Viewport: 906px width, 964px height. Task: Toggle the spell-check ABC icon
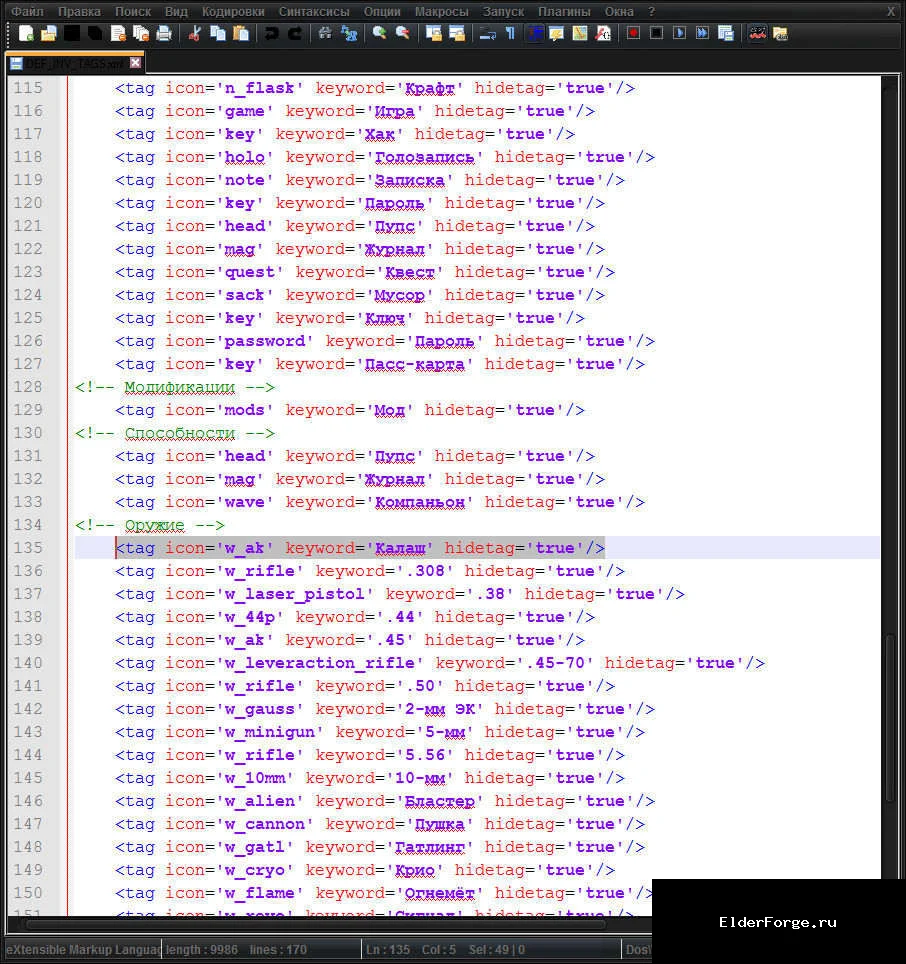pyautogui.click(x=757, y=33)
